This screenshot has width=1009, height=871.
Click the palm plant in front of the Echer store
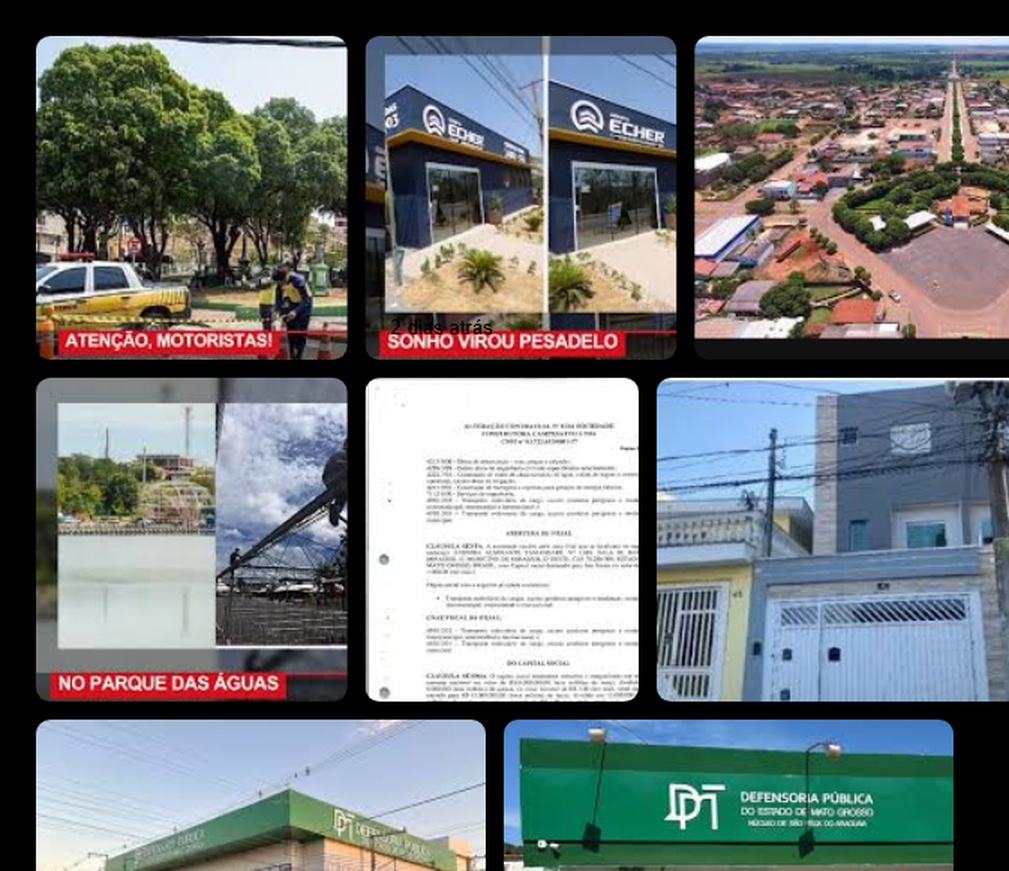coord(481,270)
